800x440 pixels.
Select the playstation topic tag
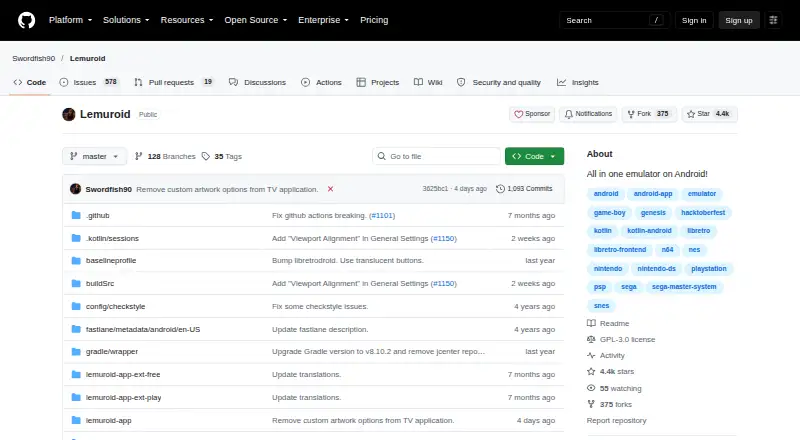709,268
